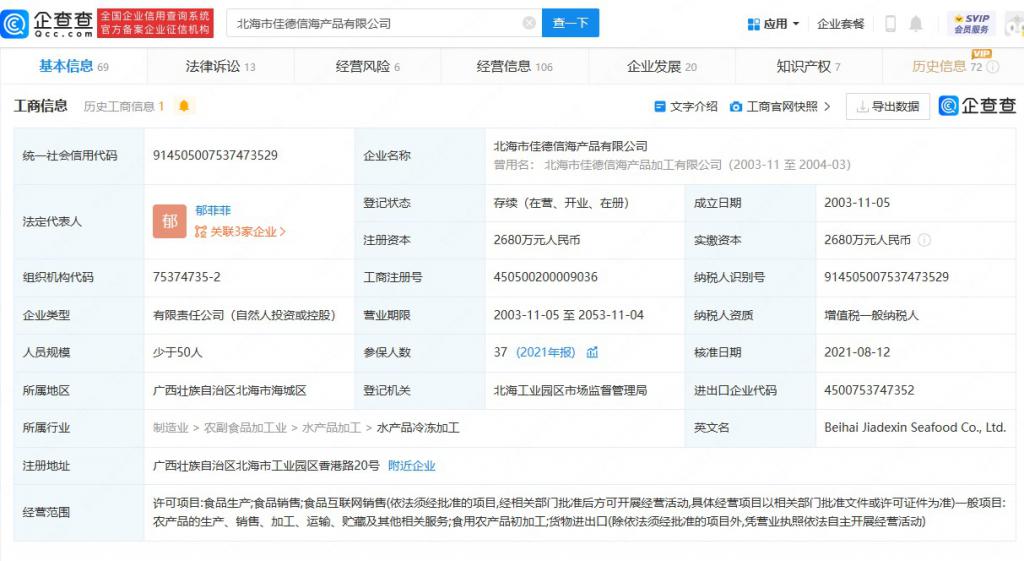Open notifications via the header bell icon
Screen dimensions: 1024x561
tap(916, 24)
